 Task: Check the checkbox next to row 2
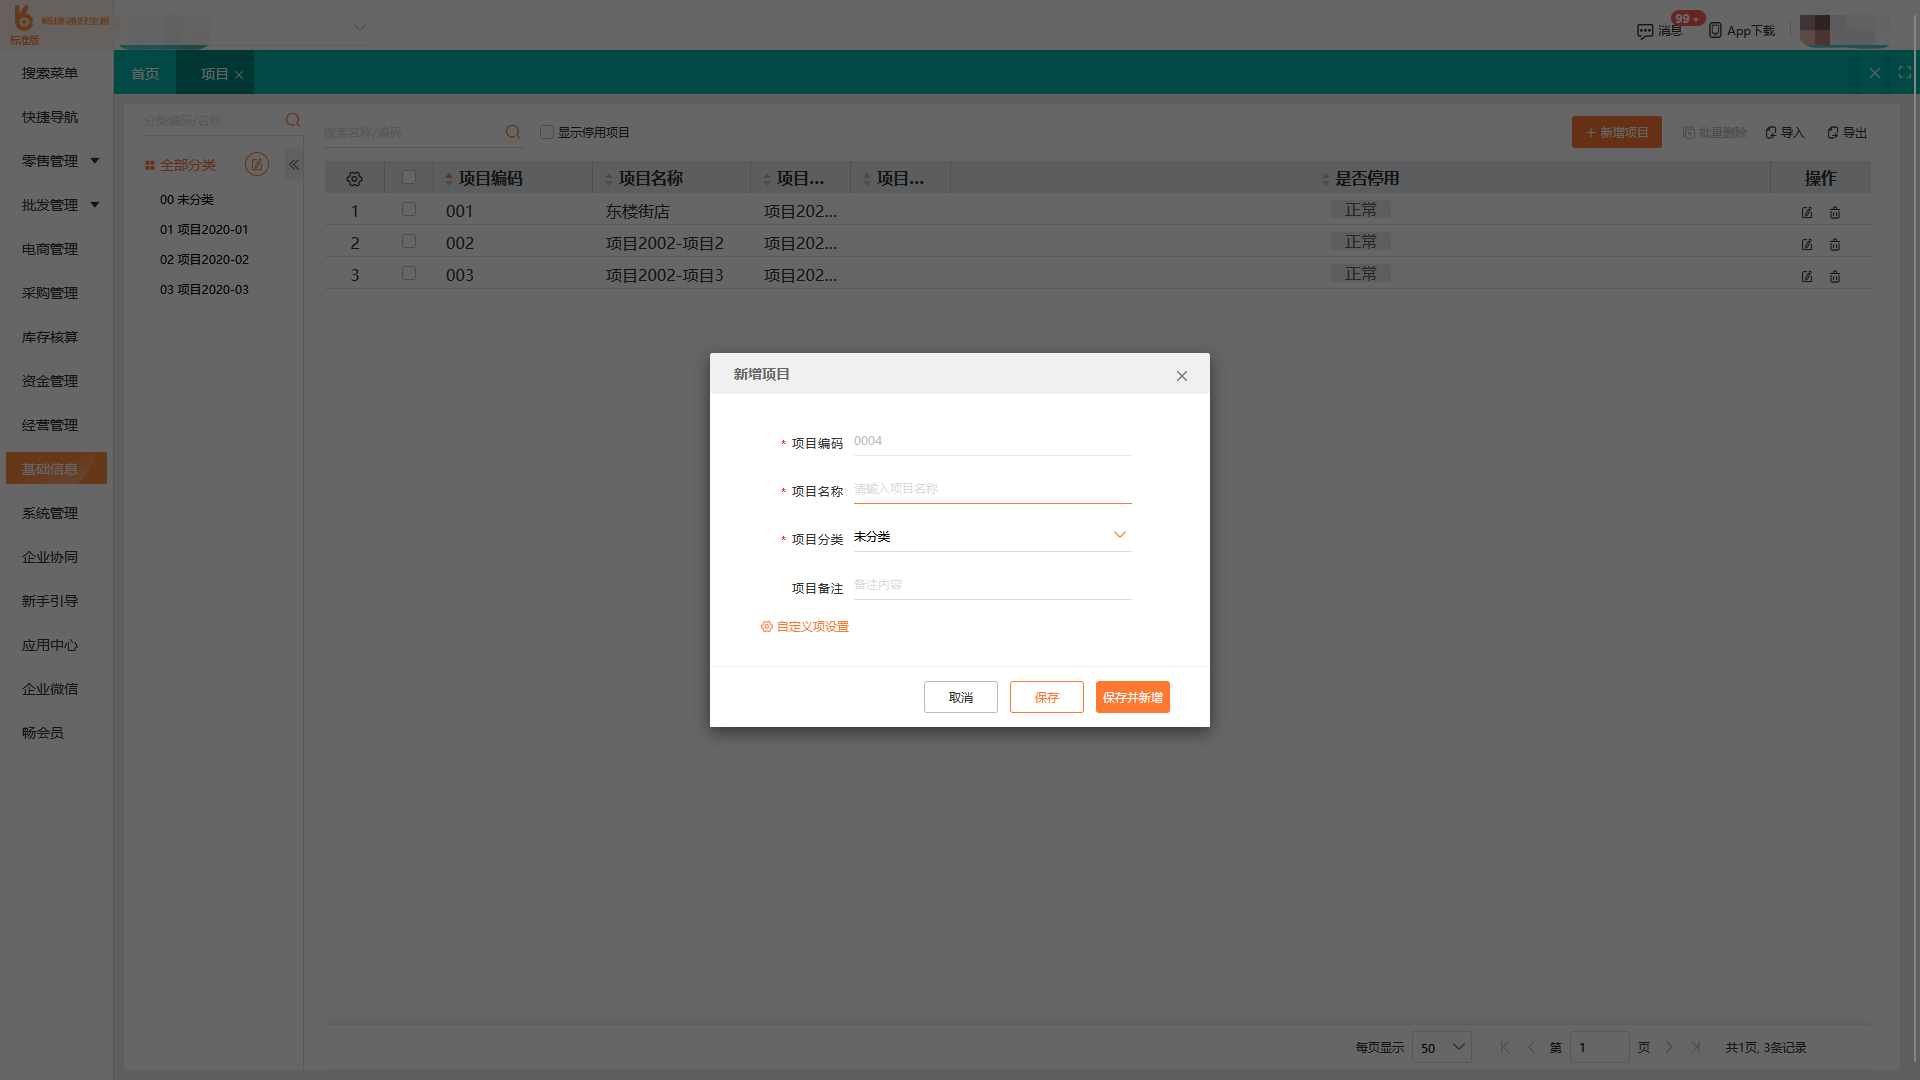[409, 241]
